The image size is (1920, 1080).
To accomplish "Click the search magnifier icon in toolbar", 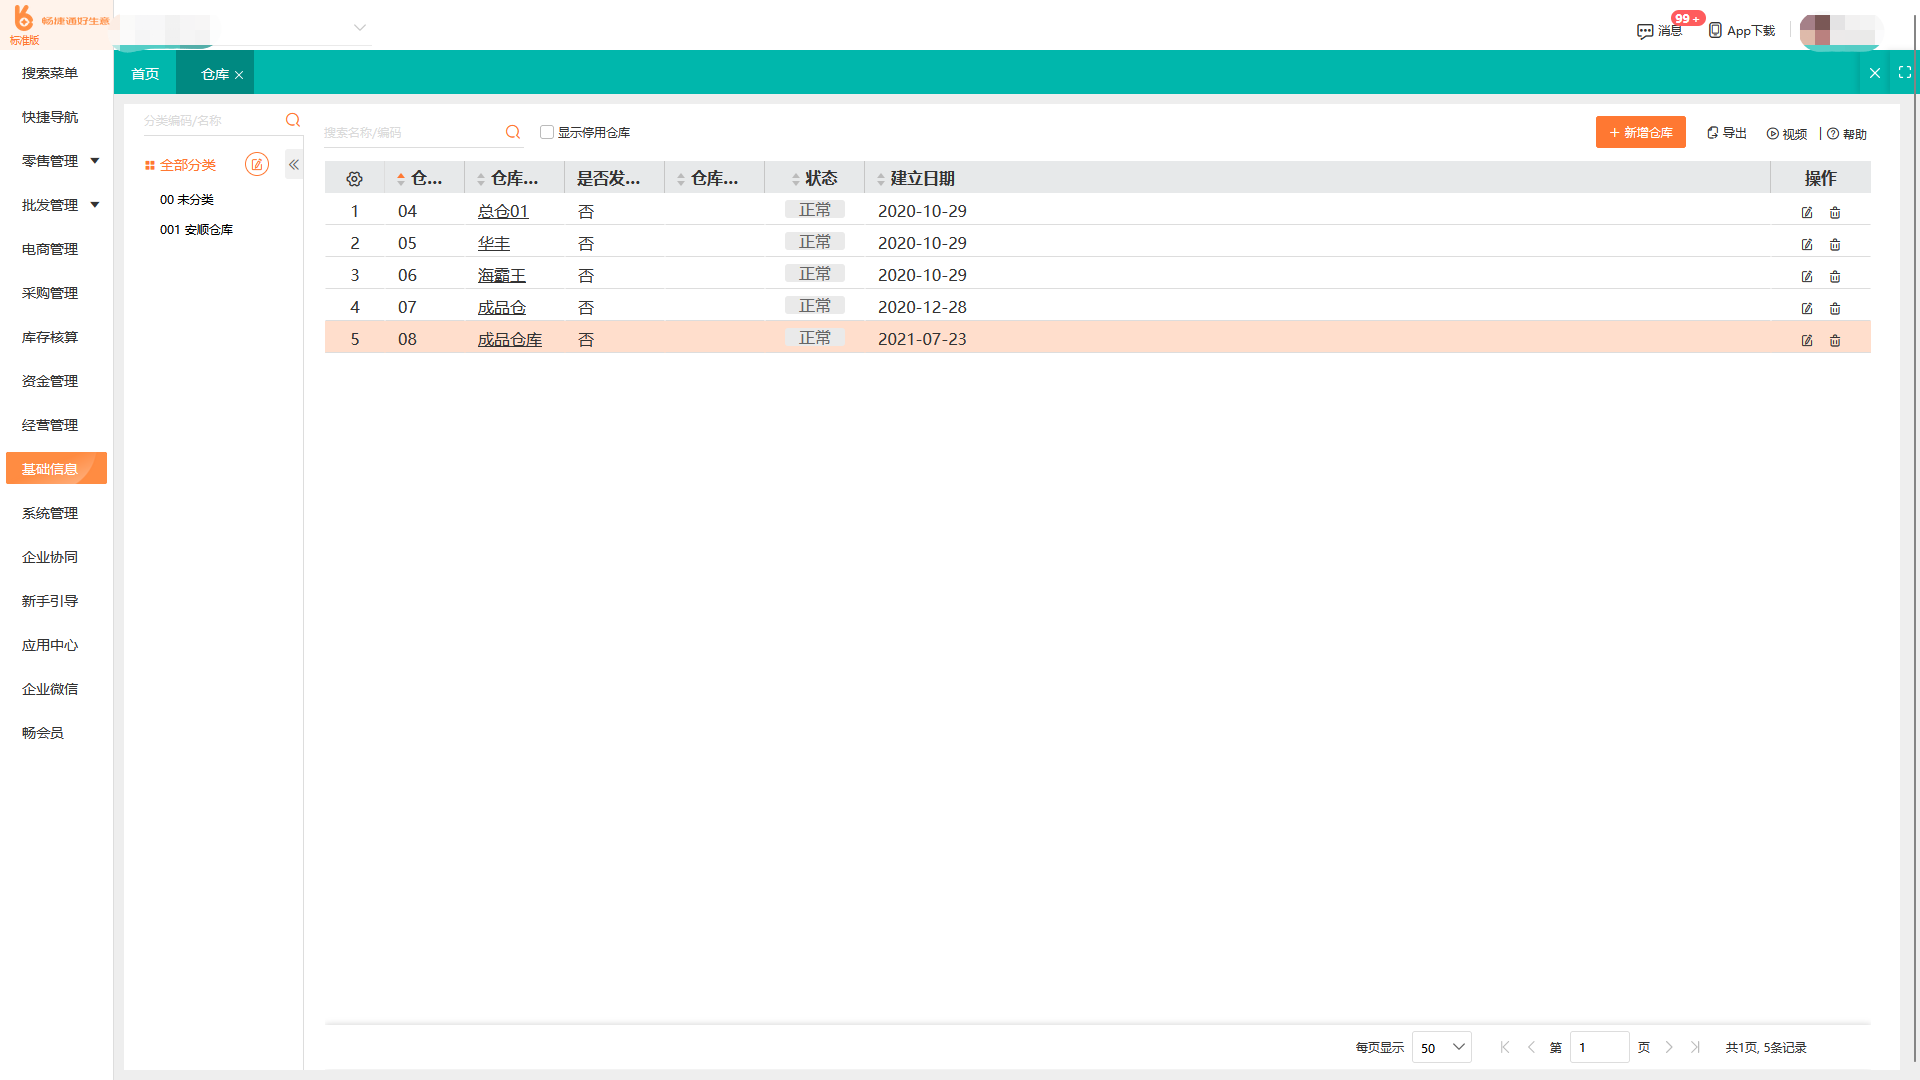I will point(514,132).
